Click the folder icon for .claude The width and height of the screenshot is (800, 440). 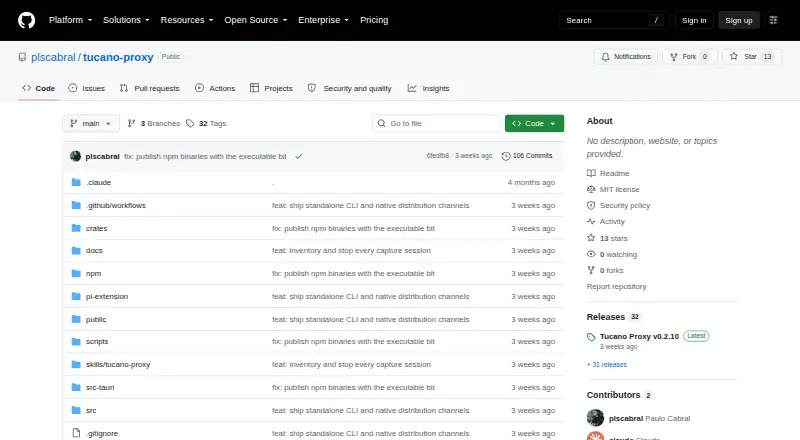click(x=76, y=182)
